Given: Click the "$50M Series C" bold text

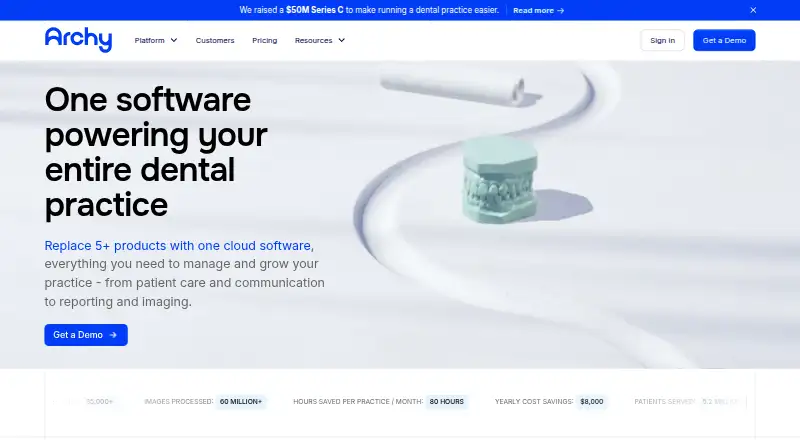Looking at the screenshot, I should click(x=314, y=10).
